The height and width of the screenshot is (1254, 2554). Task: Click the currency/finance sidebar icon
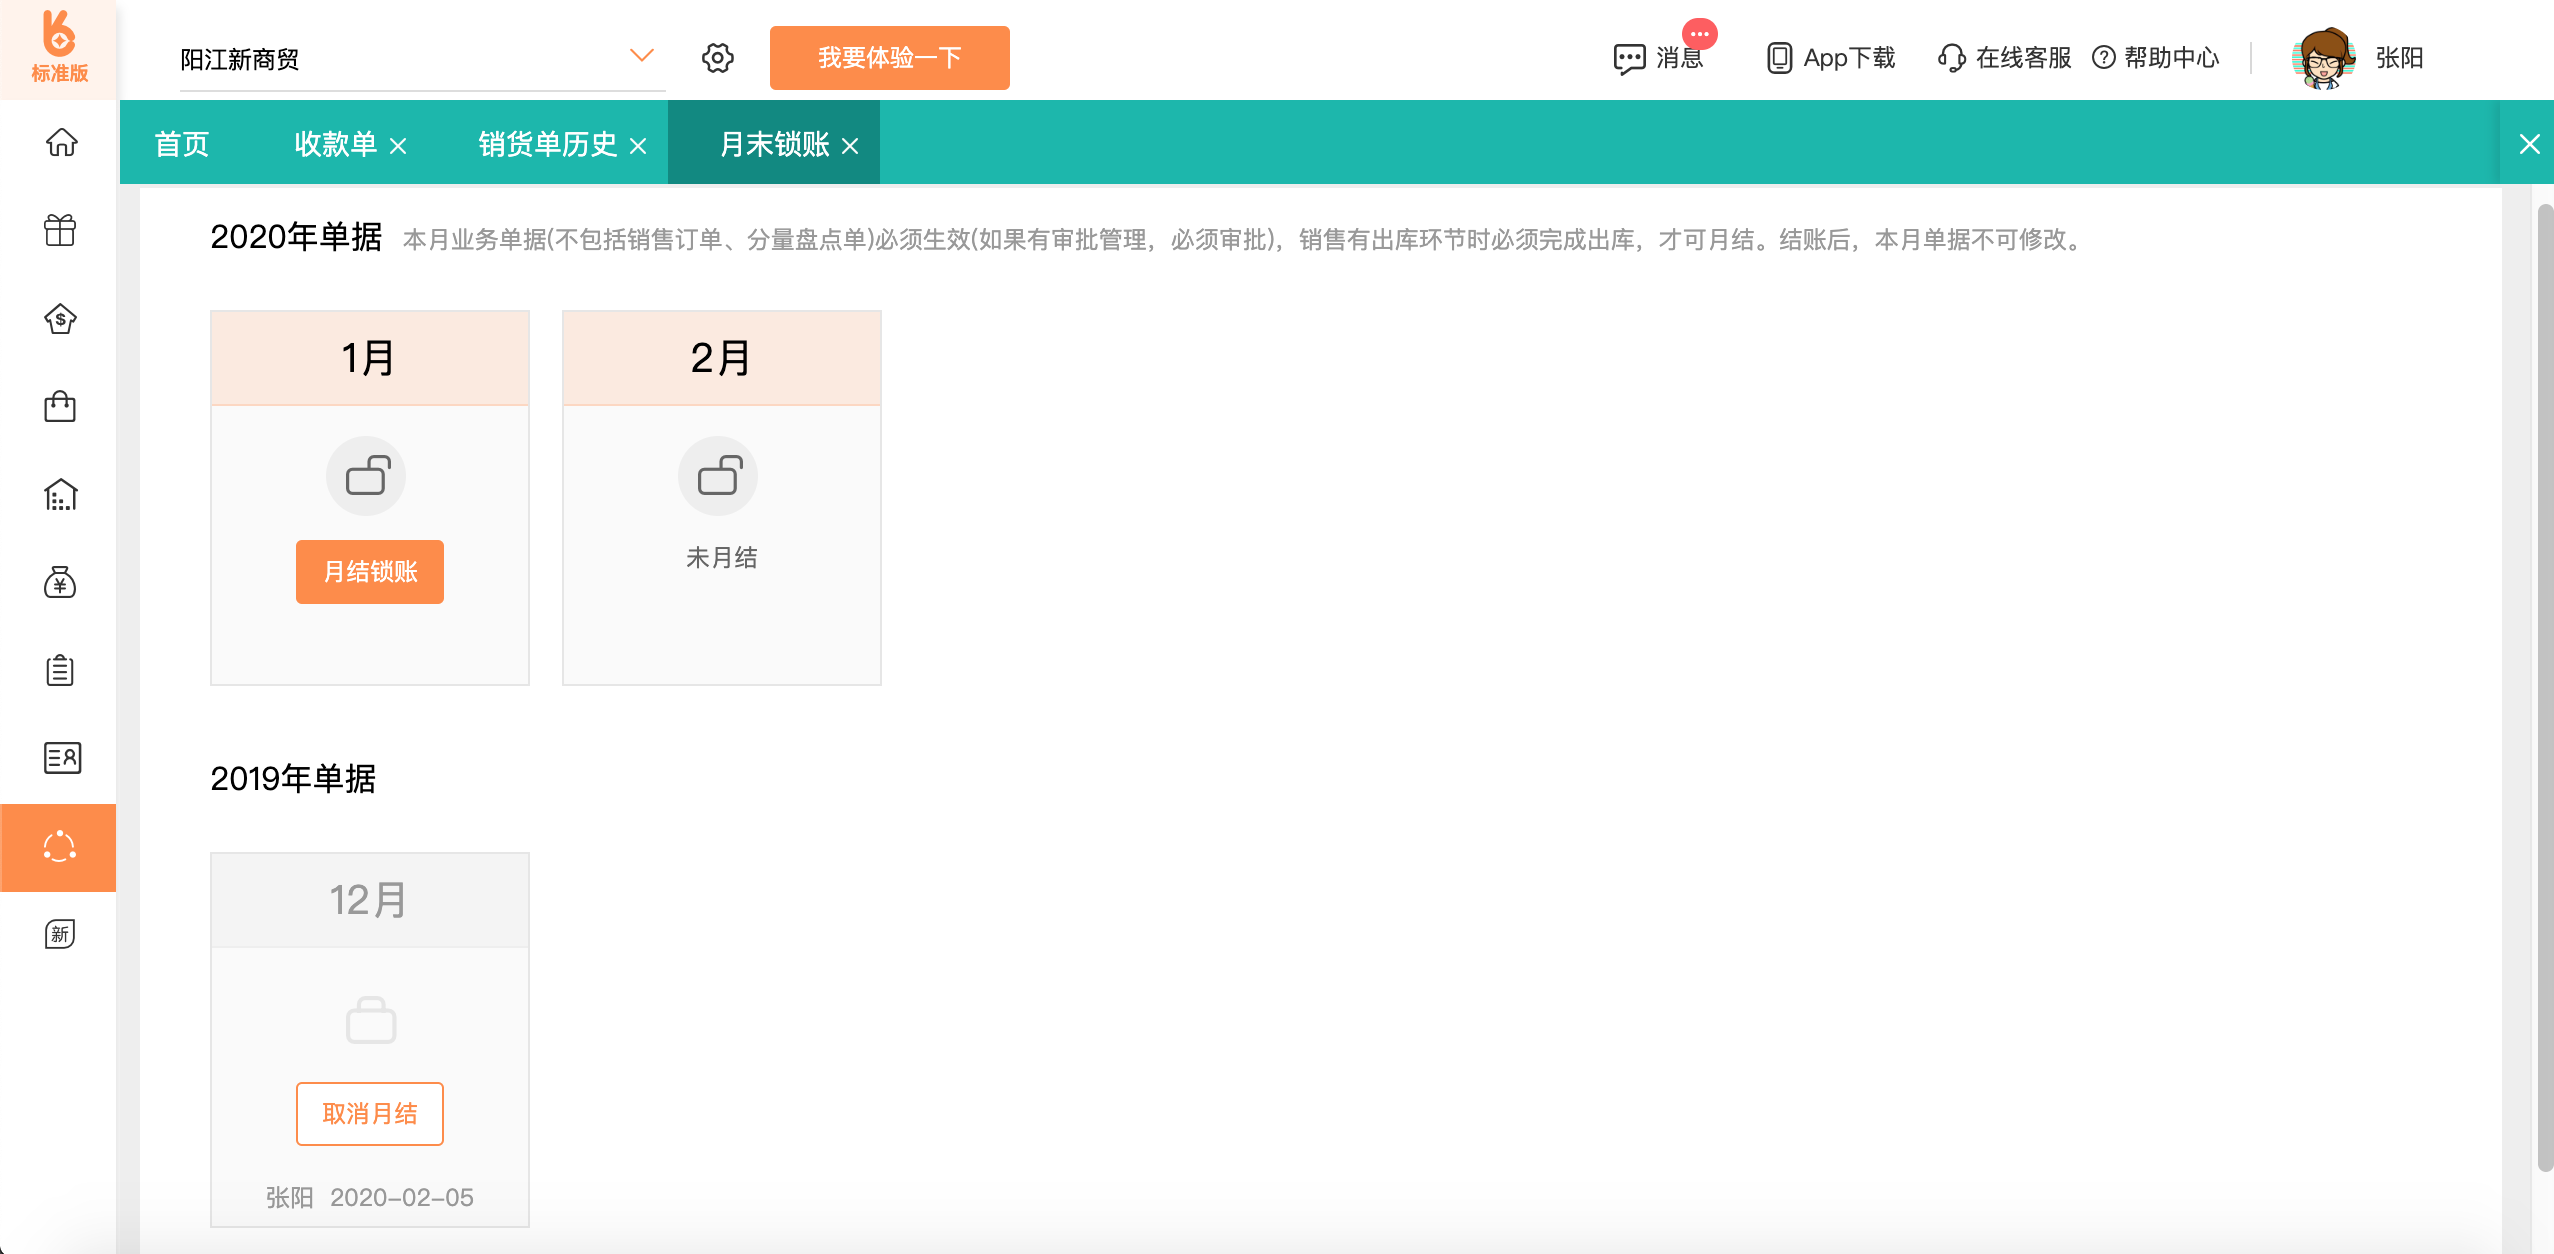(x=60, y=578)
